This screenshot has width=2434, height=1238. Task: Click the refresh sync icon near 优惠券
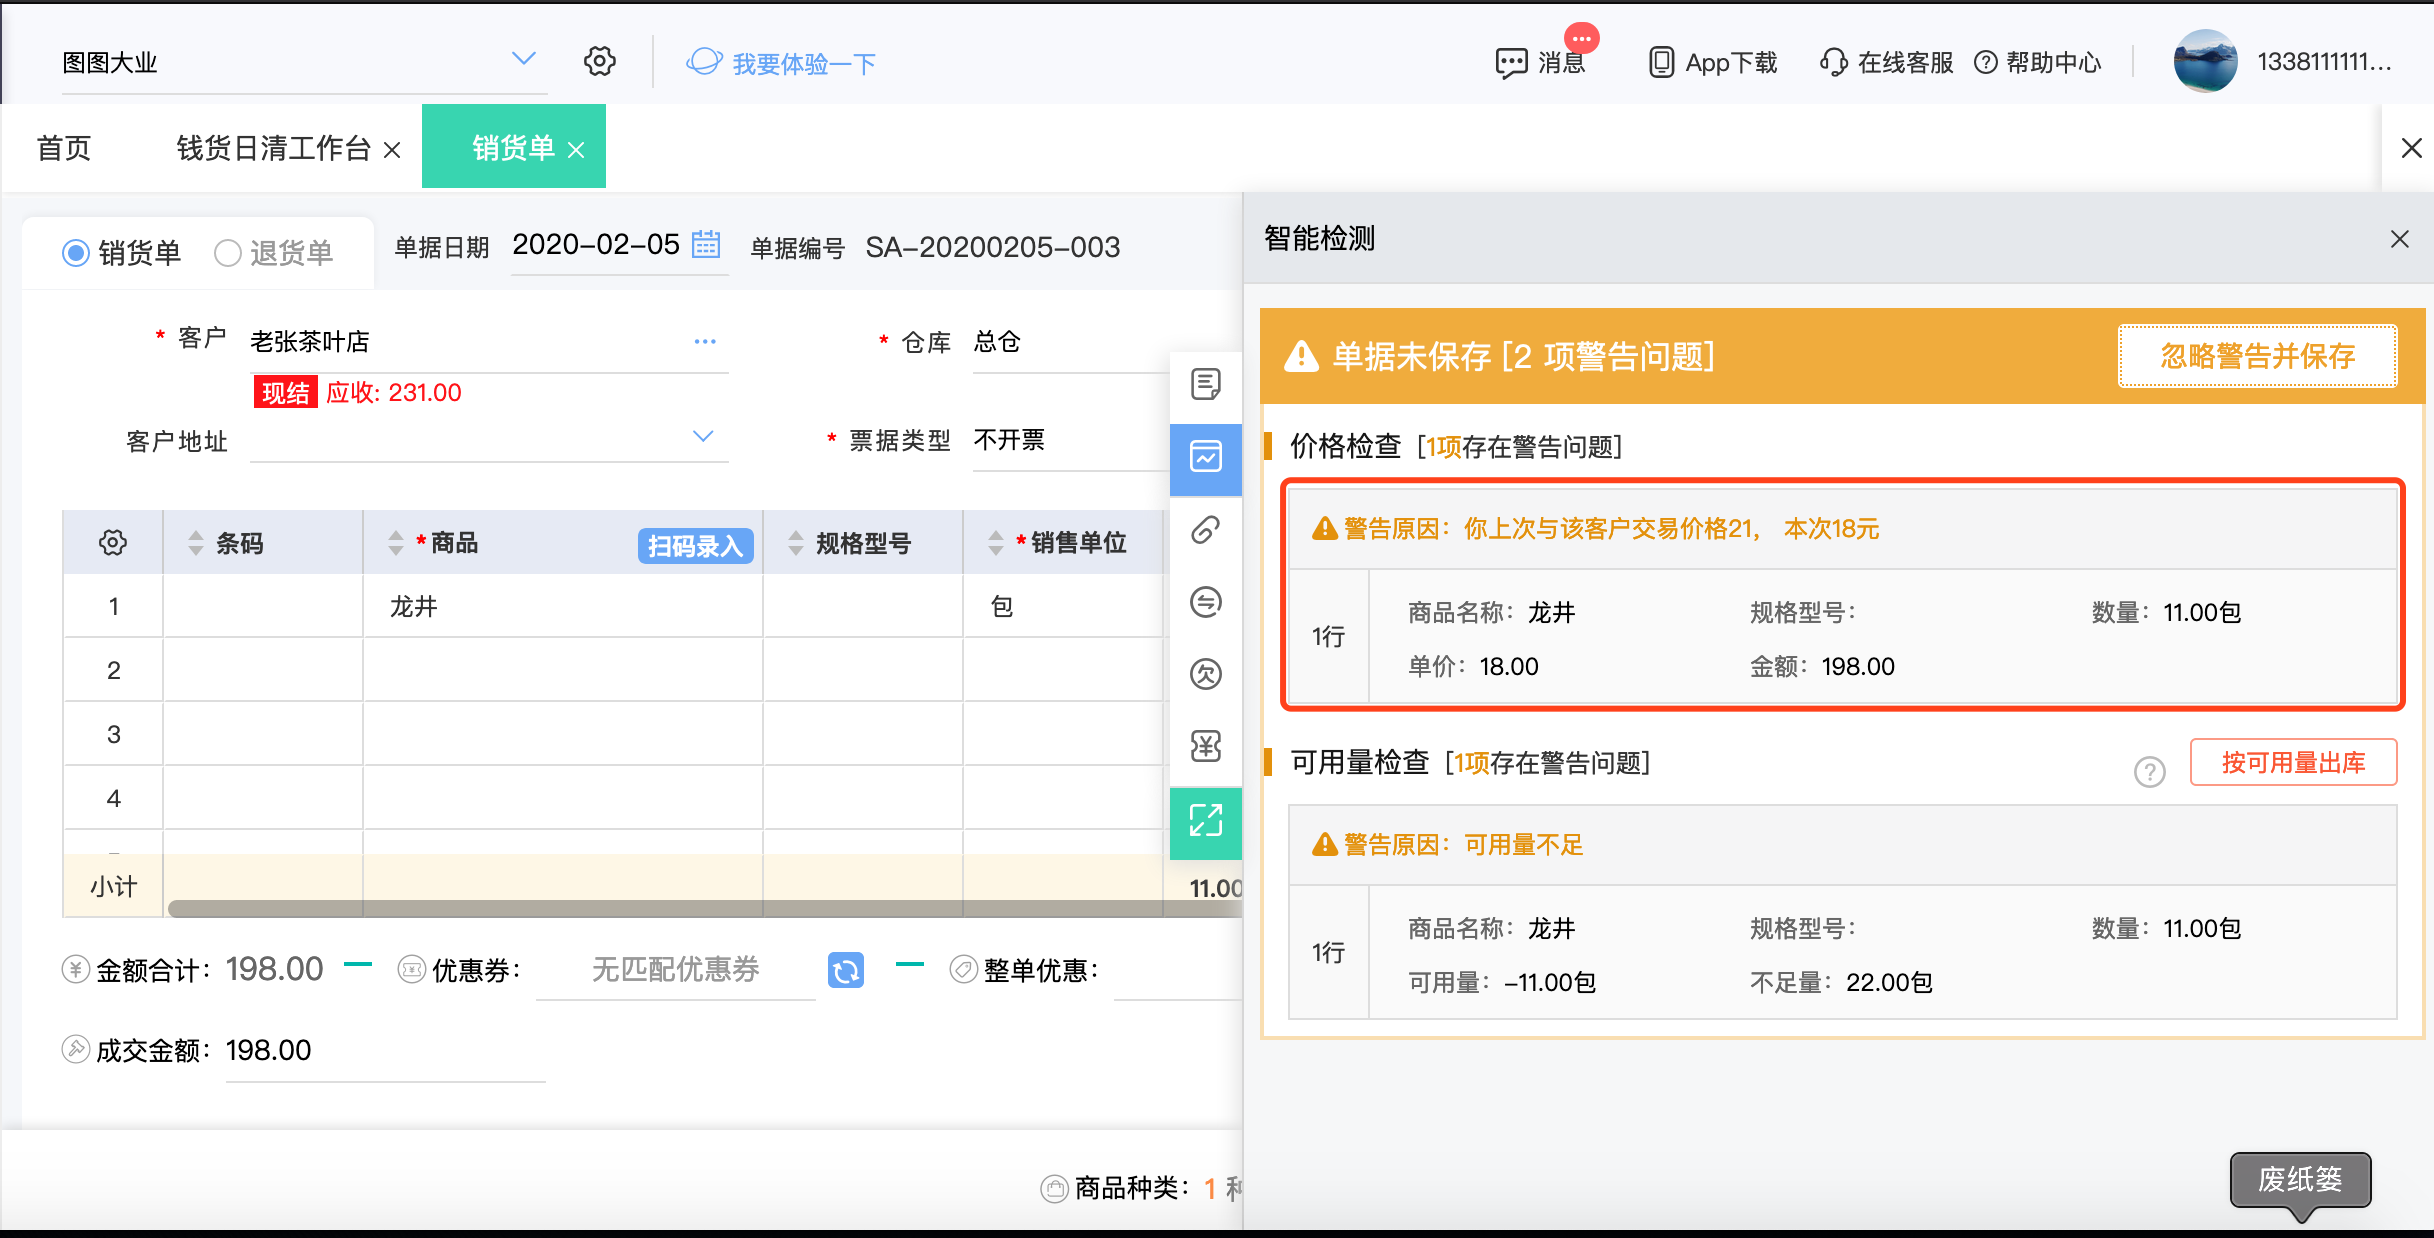846,970
